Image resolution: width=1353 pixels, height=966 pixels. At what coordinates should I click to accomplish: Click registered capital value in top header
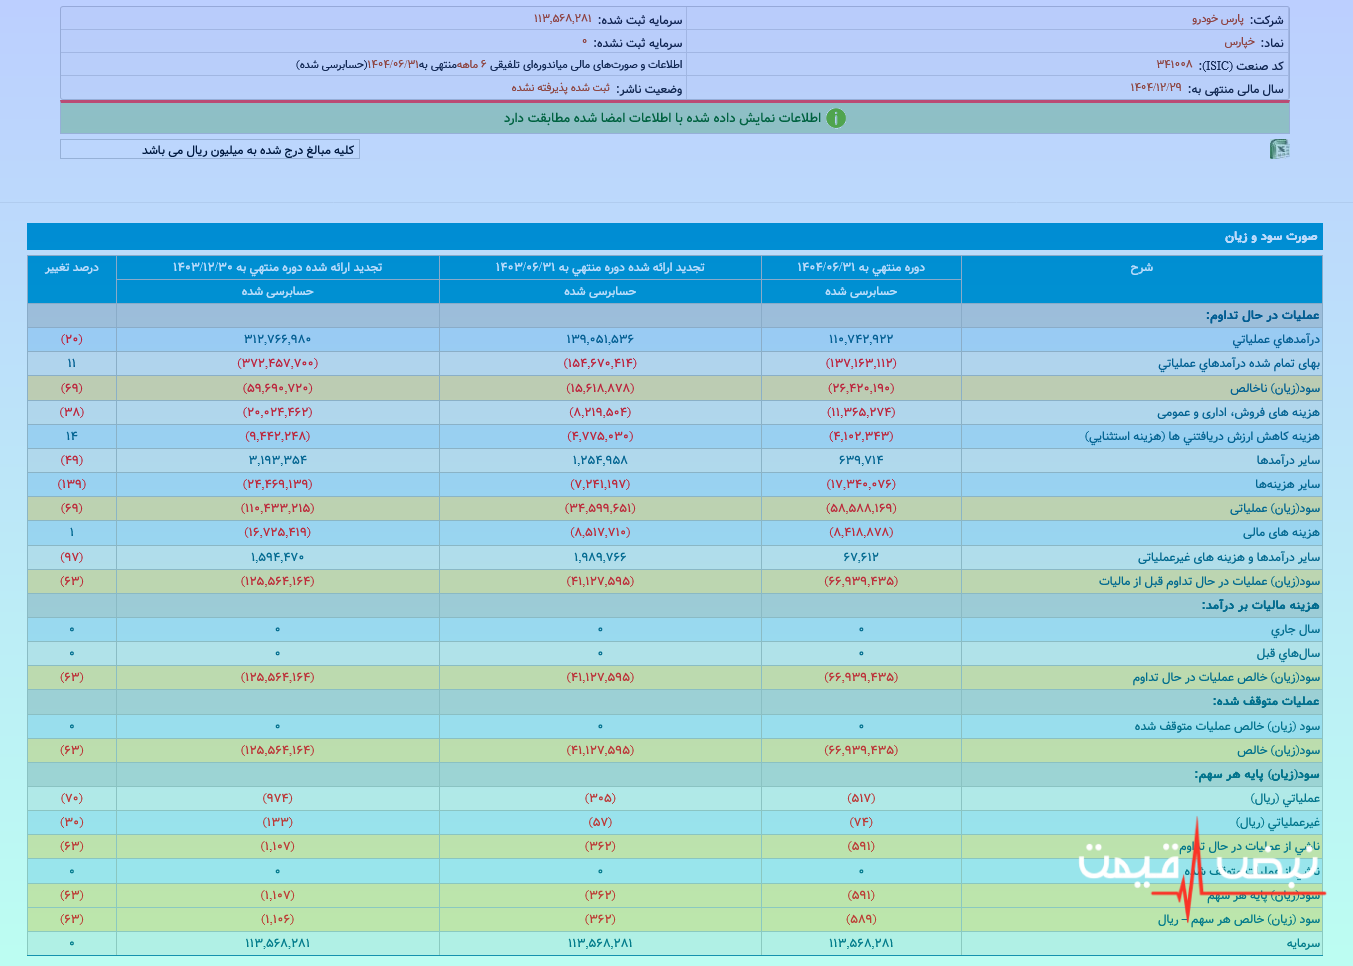coord(562,20)
